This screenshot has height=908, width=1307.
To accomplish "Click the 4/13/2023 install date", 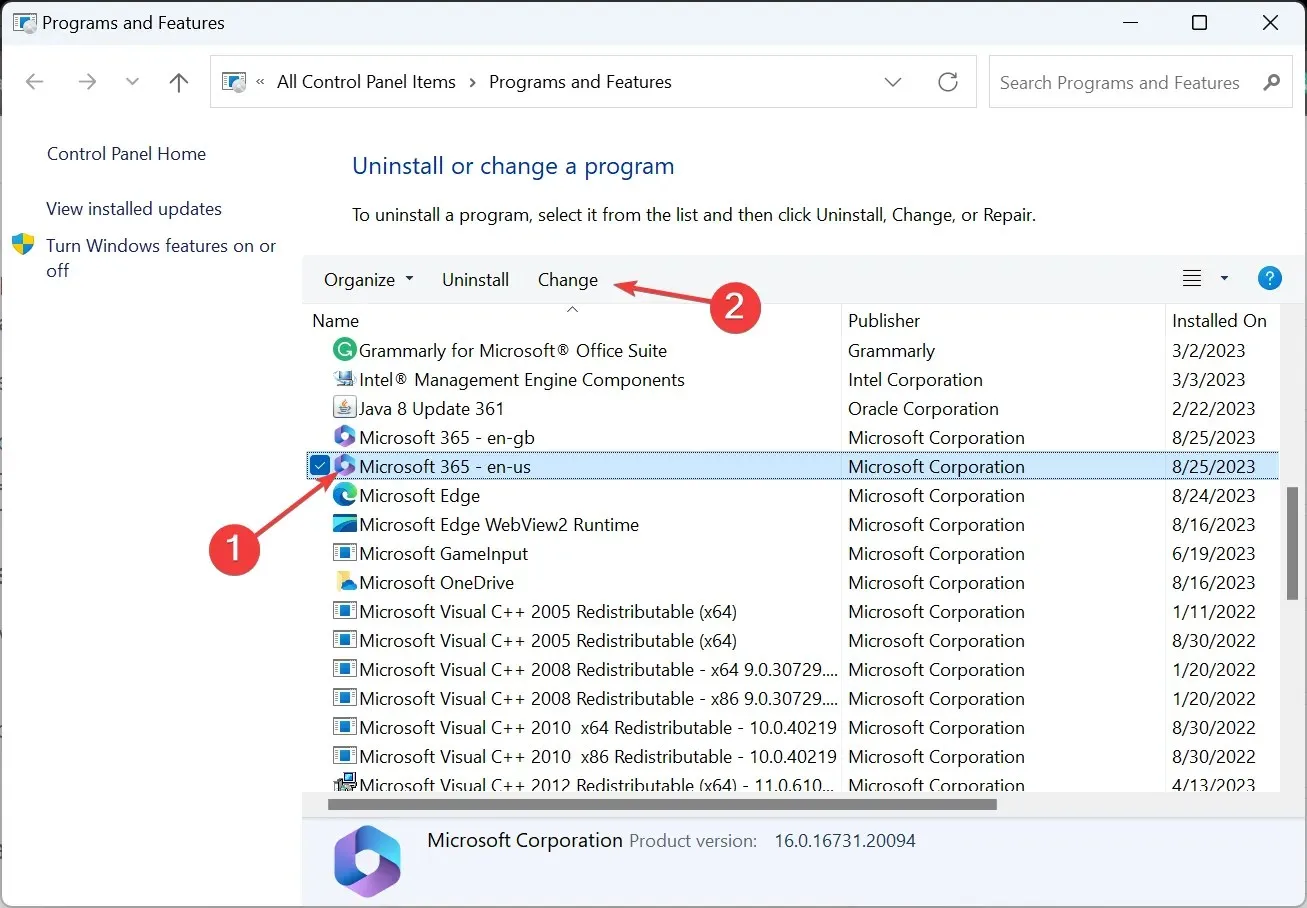I will (1213, 785).
